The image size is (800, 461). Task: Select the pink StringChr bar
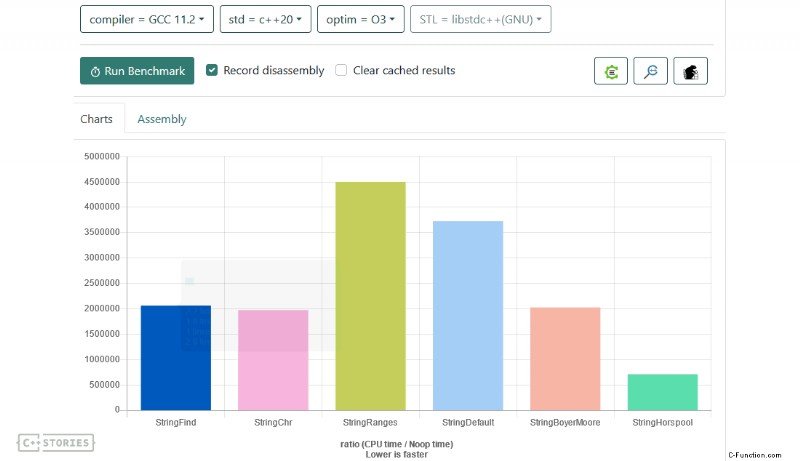coord(273,360)
